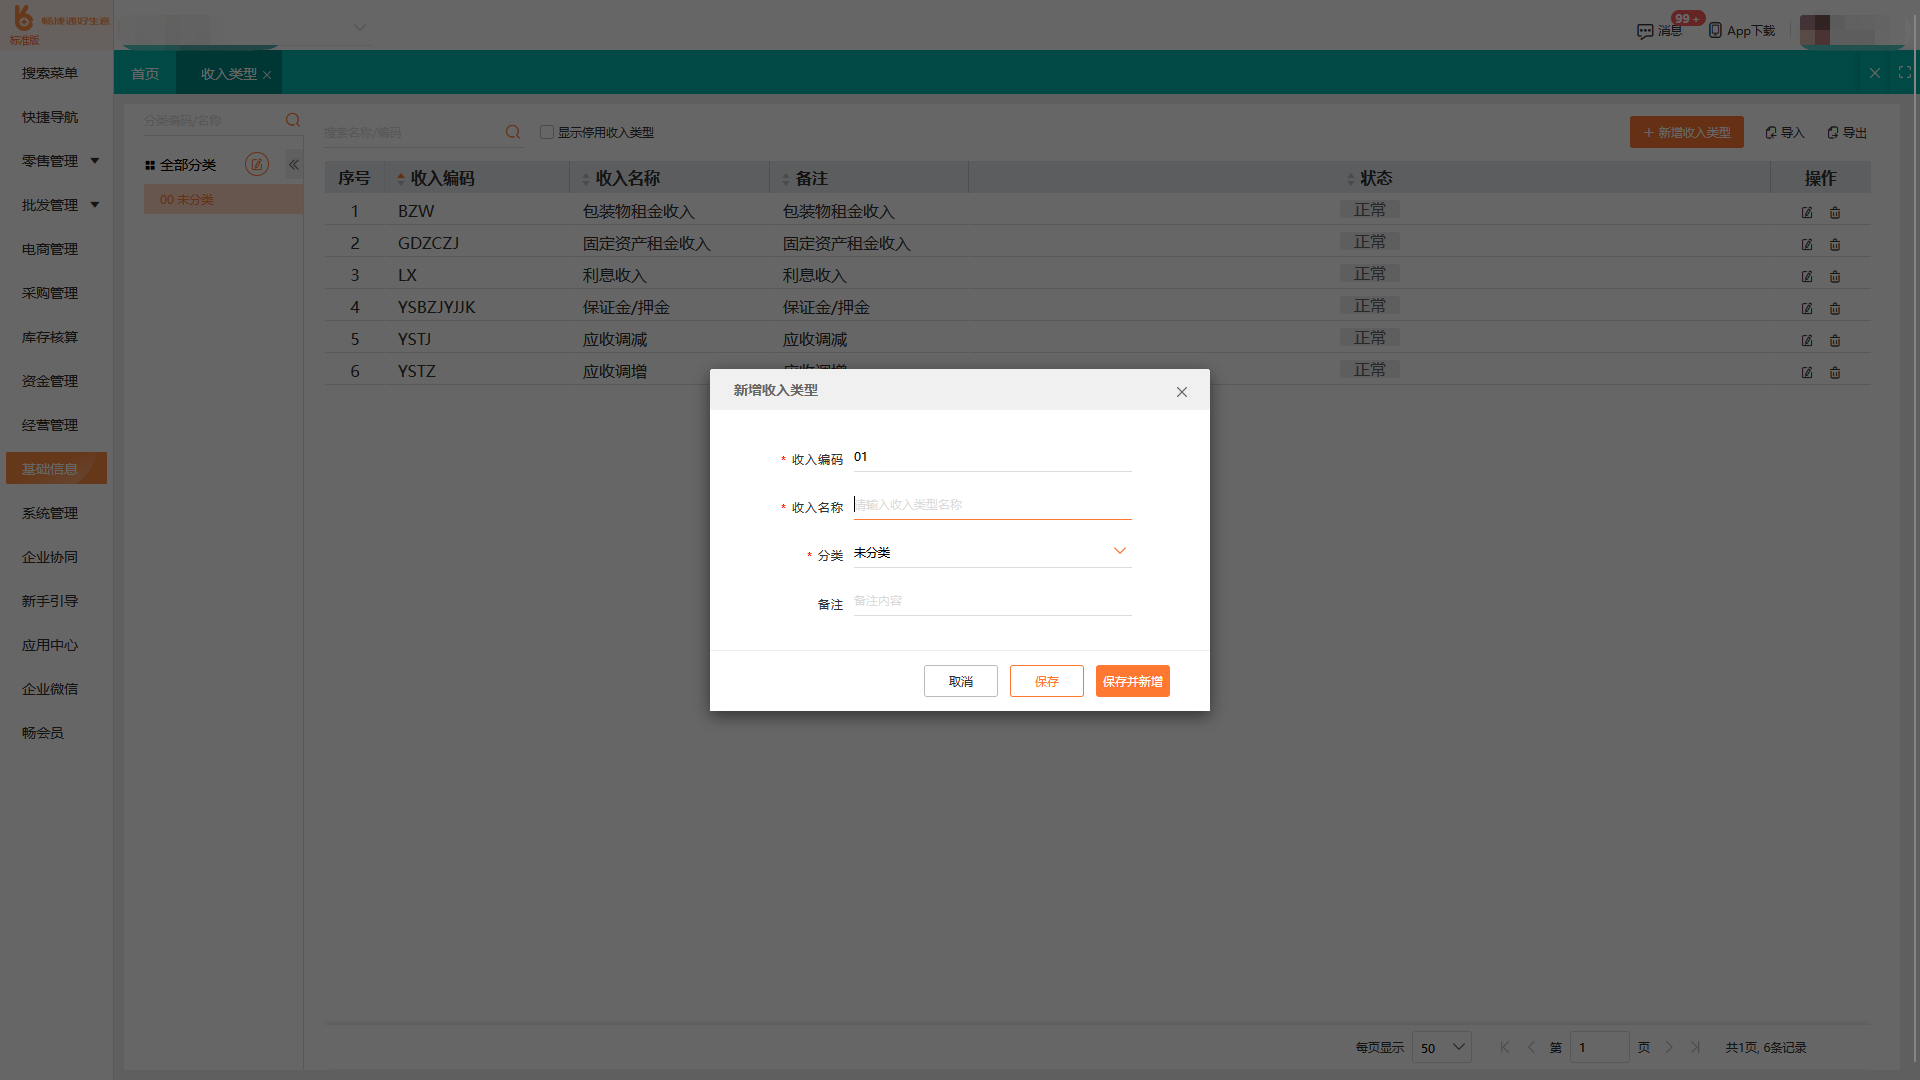Expand the 全部分类 tree item
Image resolution: width=1920 pixels, height=1080 pixels.
pos(149,164)
